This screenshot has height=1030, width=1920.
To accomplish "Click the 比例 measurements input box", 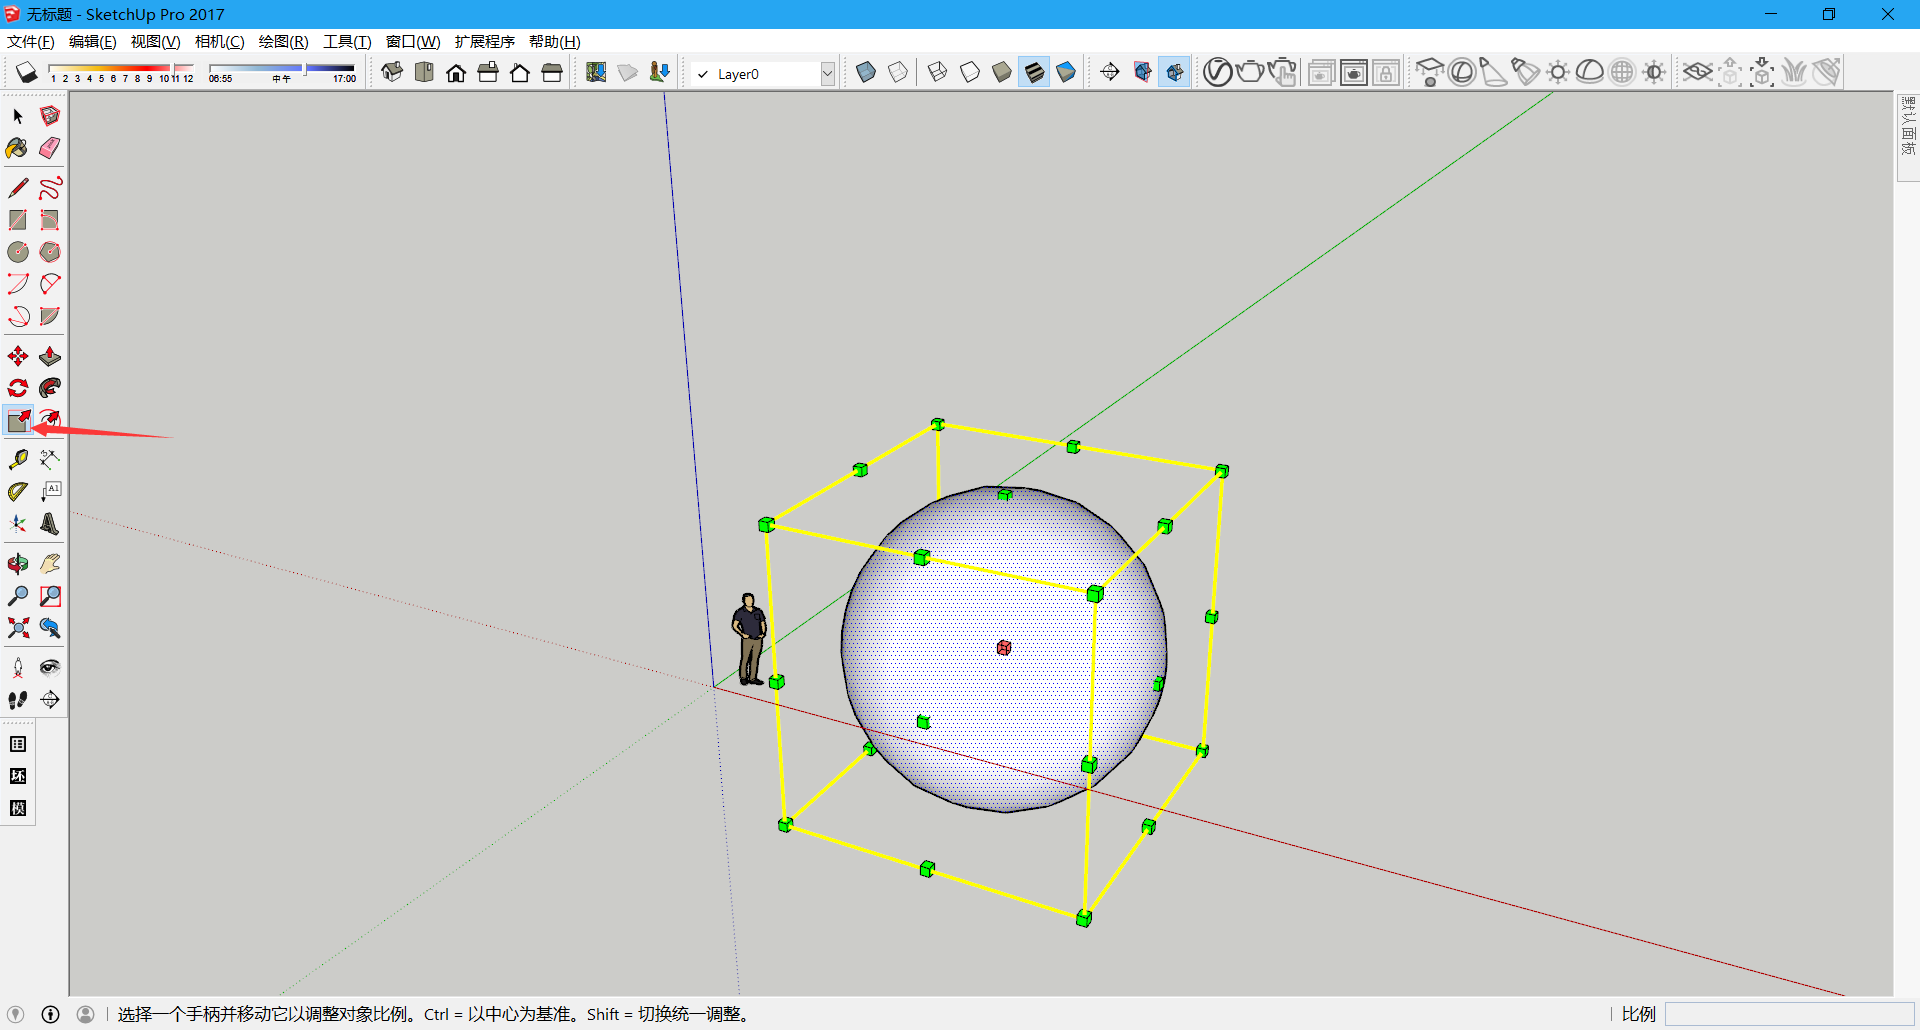I will (1788, 1014).
